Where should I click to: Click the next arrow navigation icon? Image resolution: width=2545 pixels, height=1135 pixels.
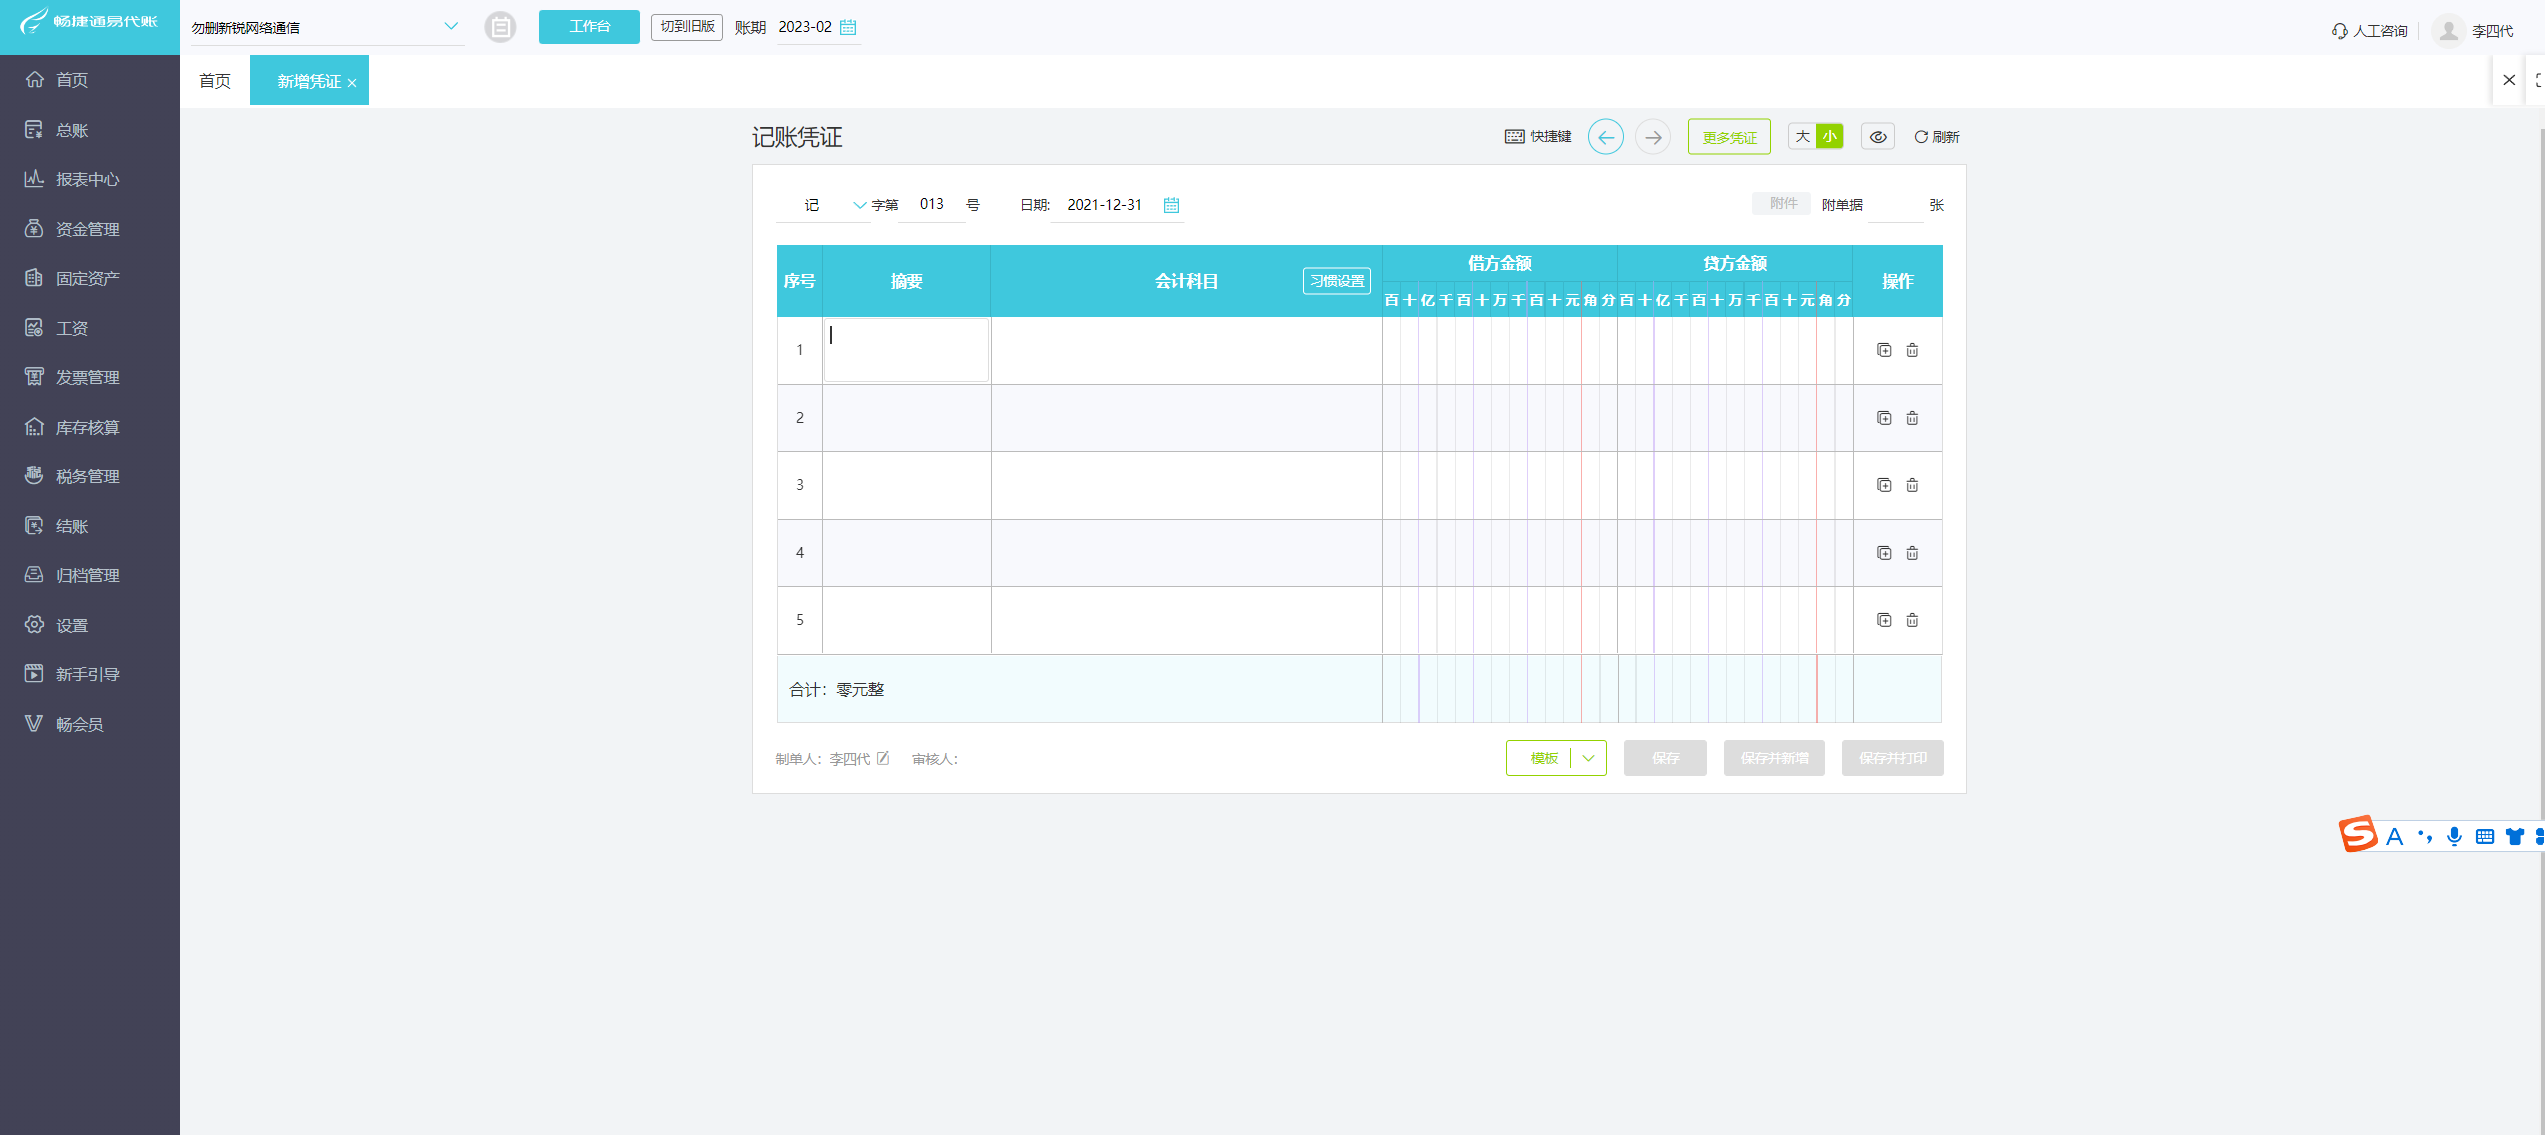click(x=1654, y=136)
